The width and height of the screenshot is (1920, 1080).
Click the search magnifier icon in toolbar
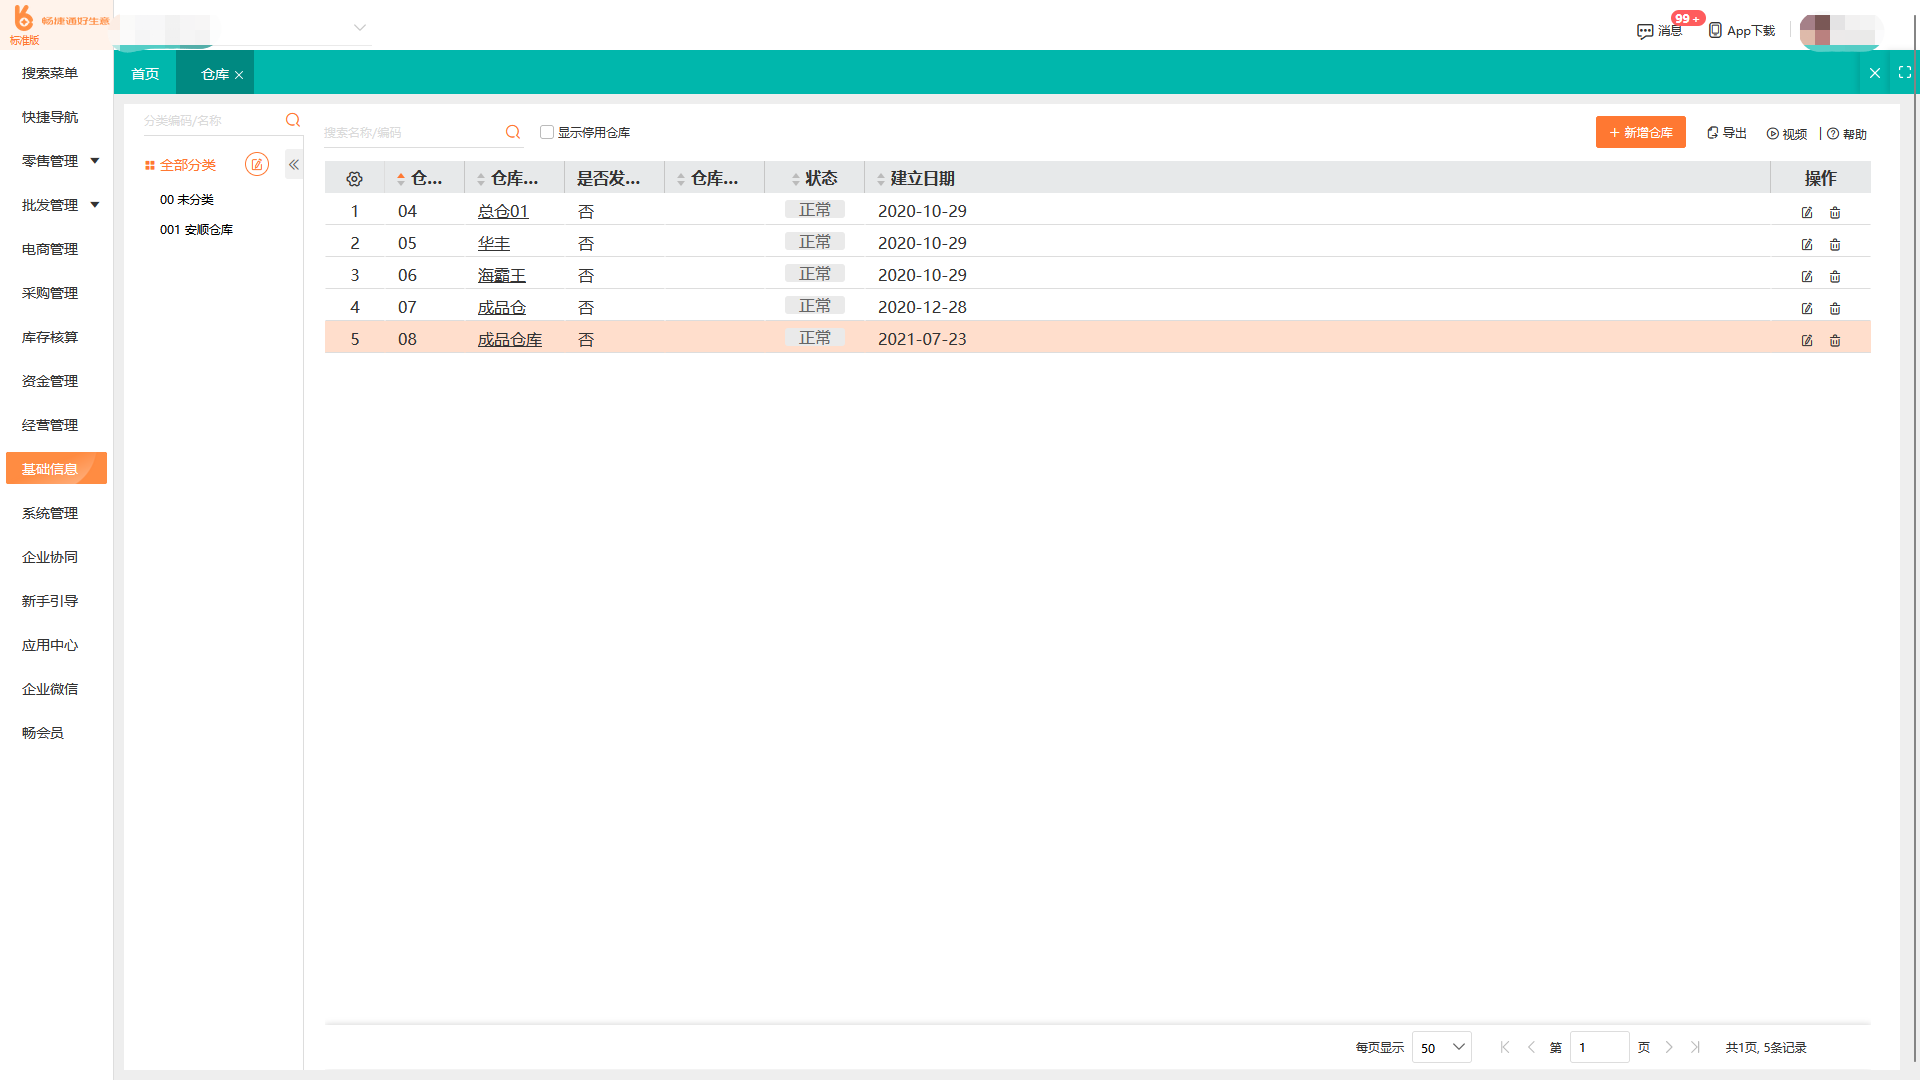tap(514, 132)
